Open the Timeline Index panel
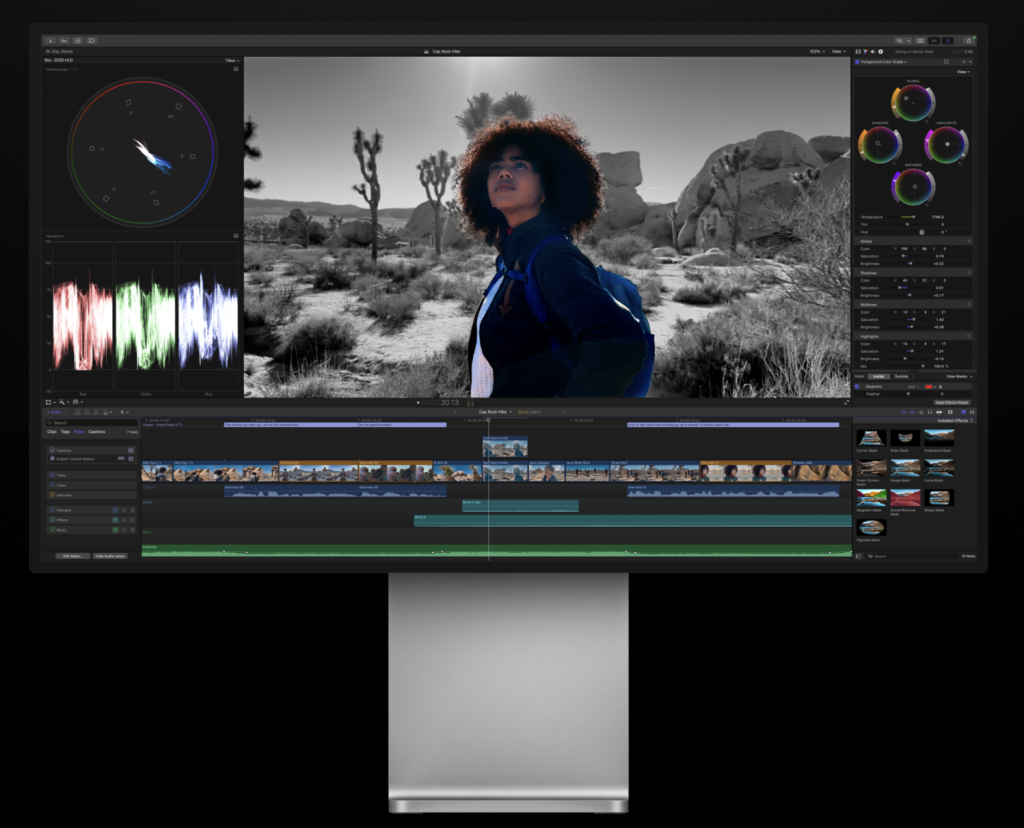 pos(55,412)
